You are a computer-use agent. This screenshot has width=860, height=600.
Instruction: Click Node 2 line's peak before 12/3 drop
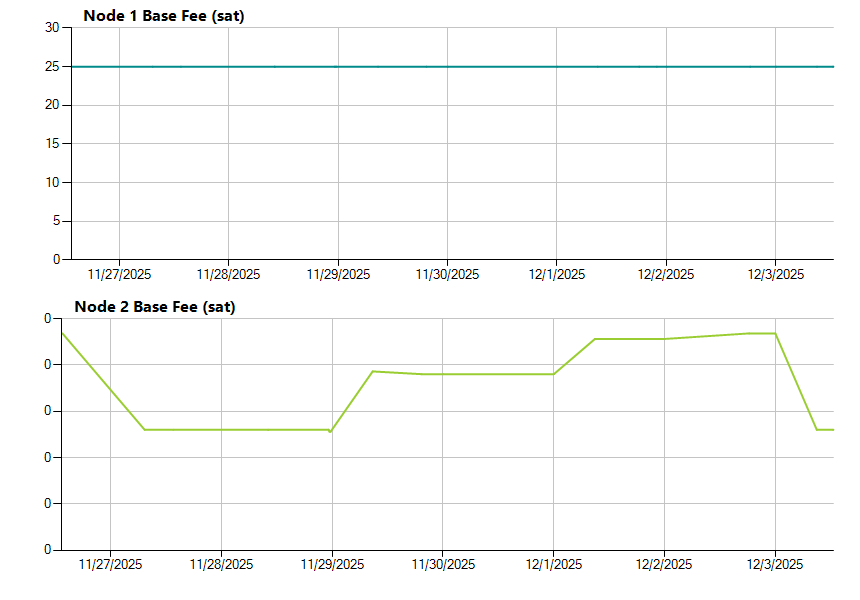[x=760, y=333]
